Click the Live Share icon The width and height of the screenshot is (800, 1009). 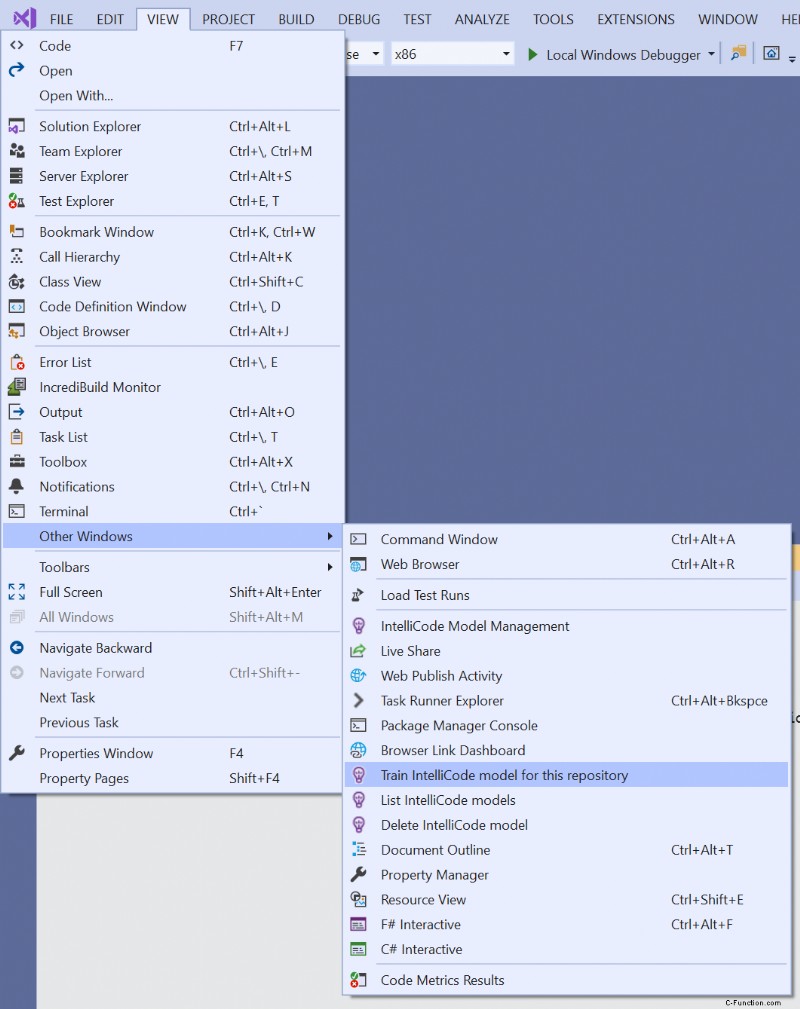coord(358,651)
